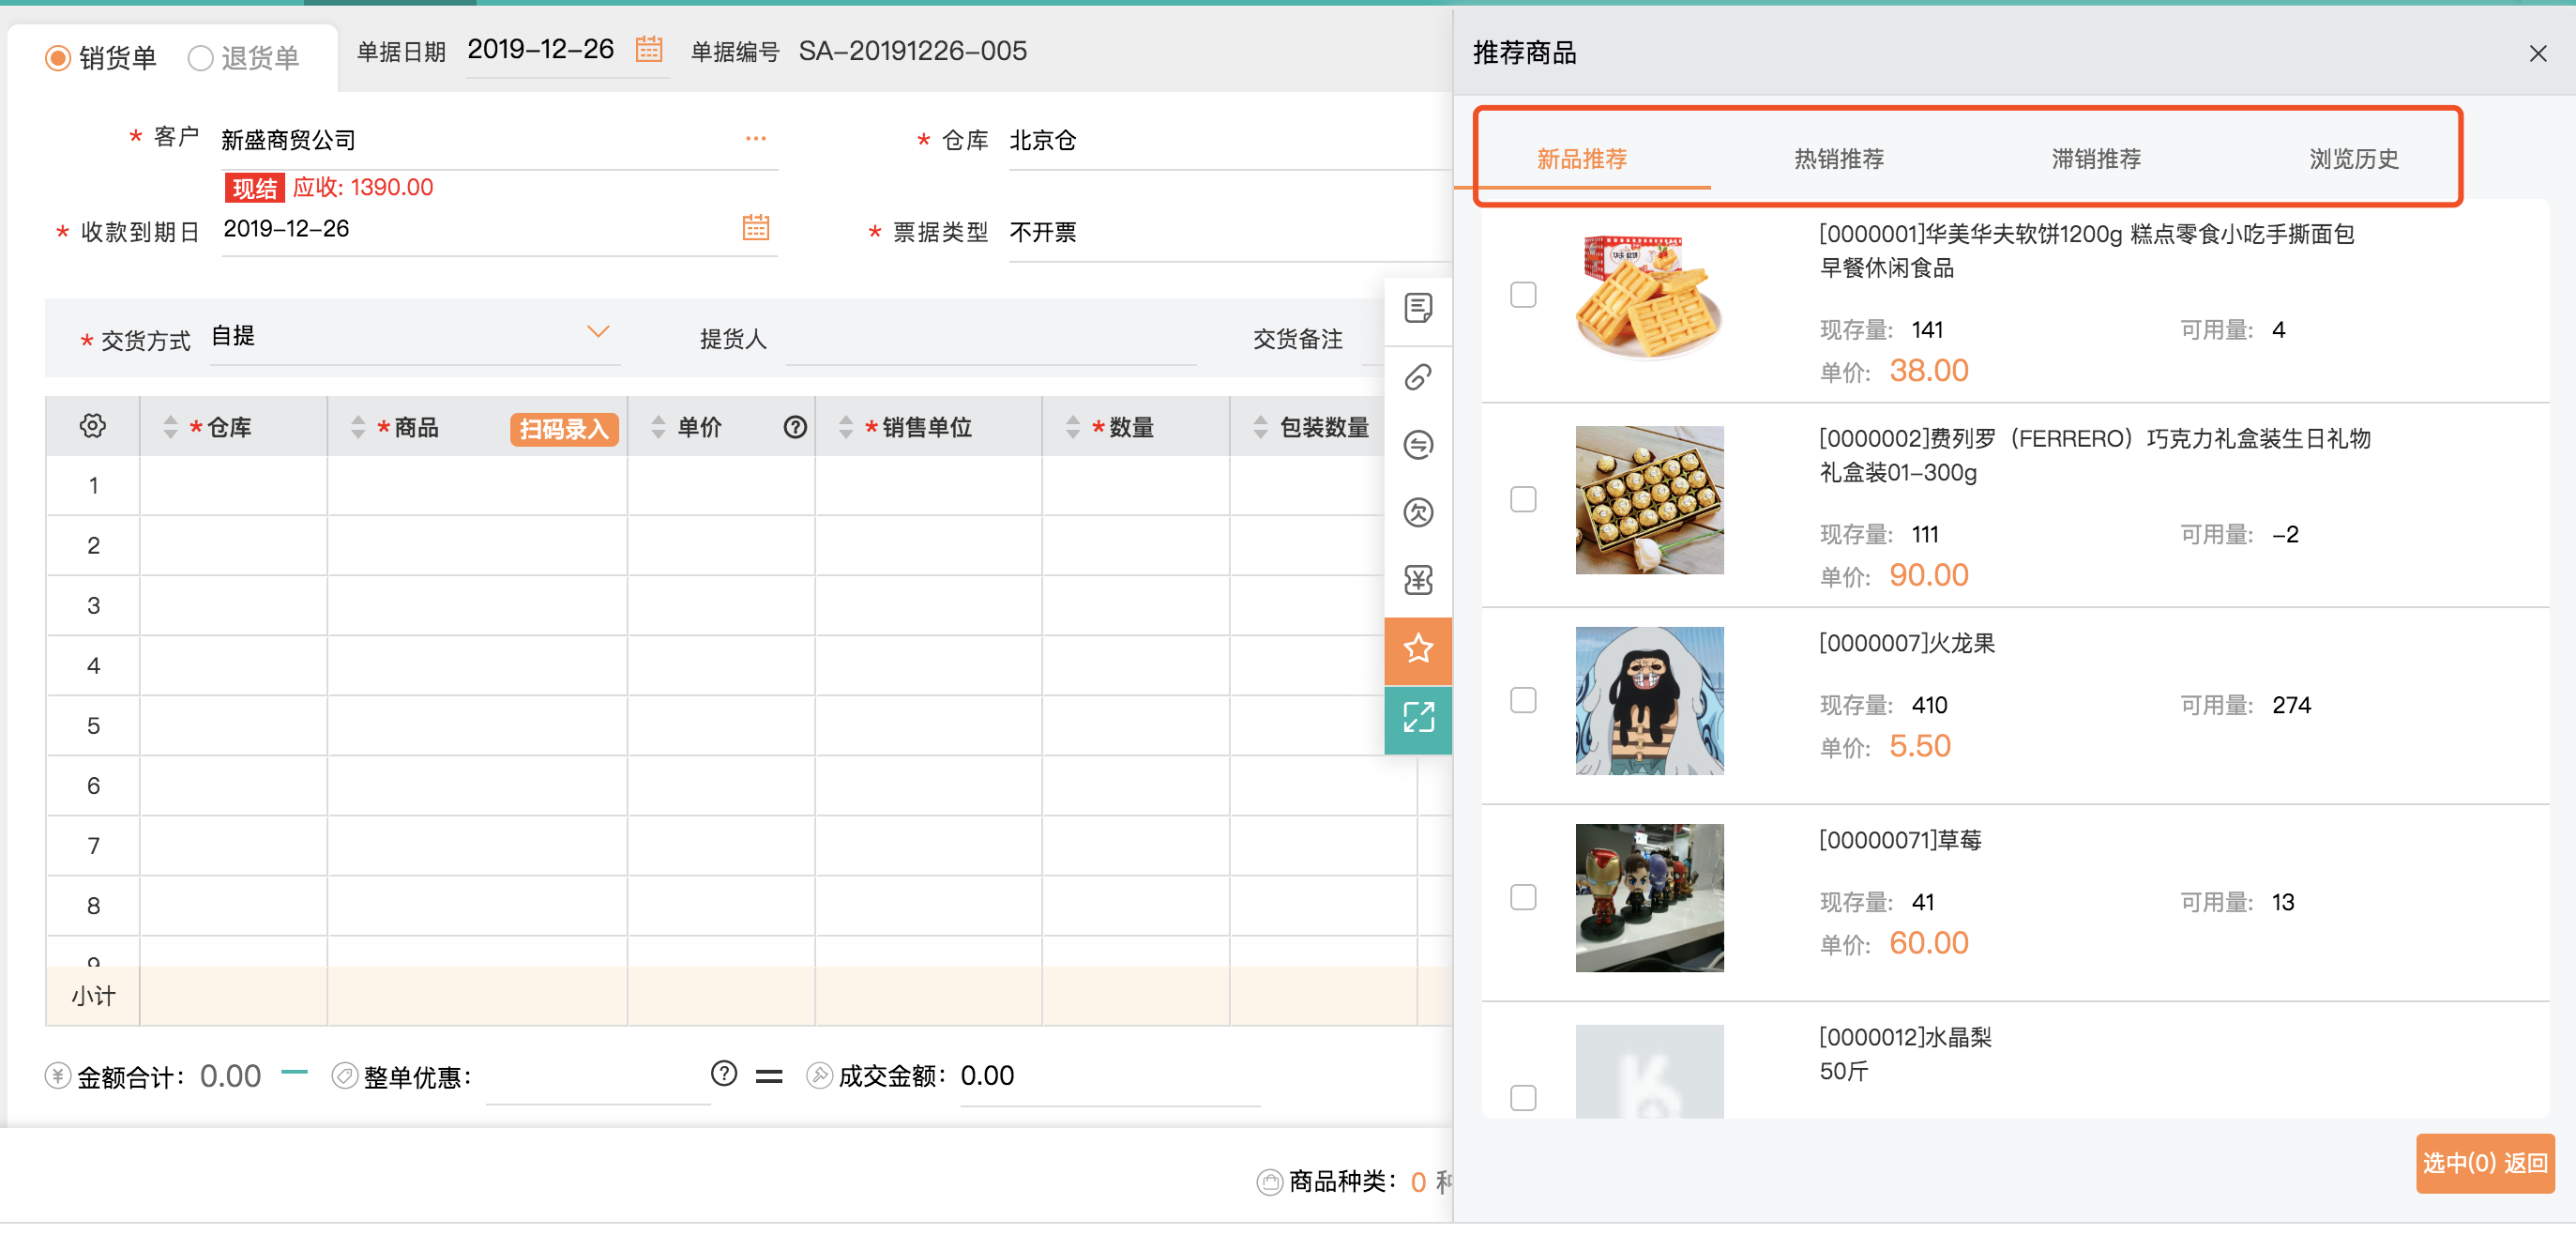The image size is (2576, 1235).
Task: Click the star/favorite icon in sidebar
Action: (x=1417, y=648)
